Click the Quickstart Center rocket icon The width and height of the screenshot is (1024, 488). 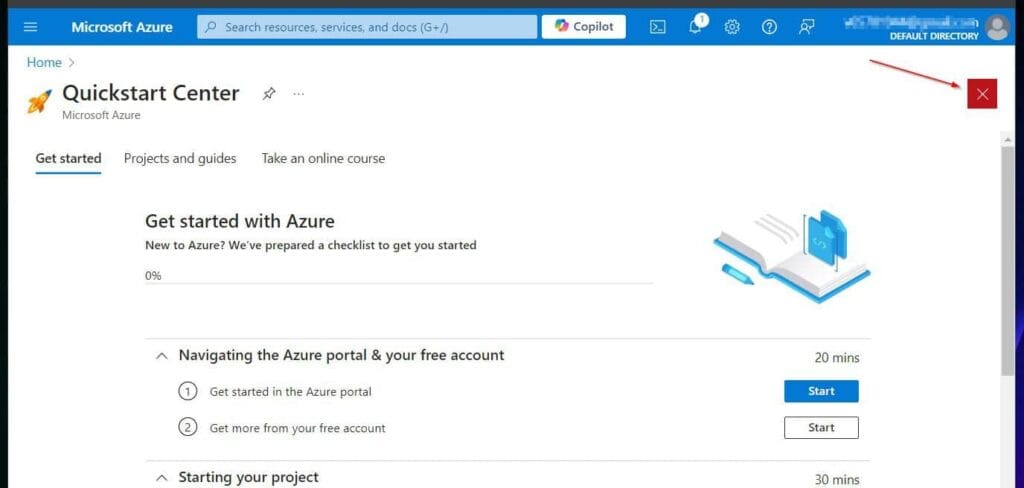point(39,101)
